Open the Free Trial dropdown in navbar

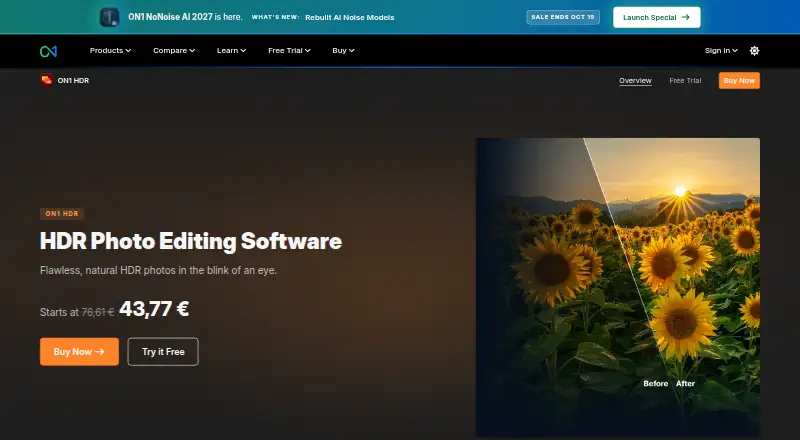pyautogui.click(x=289, y=51)
